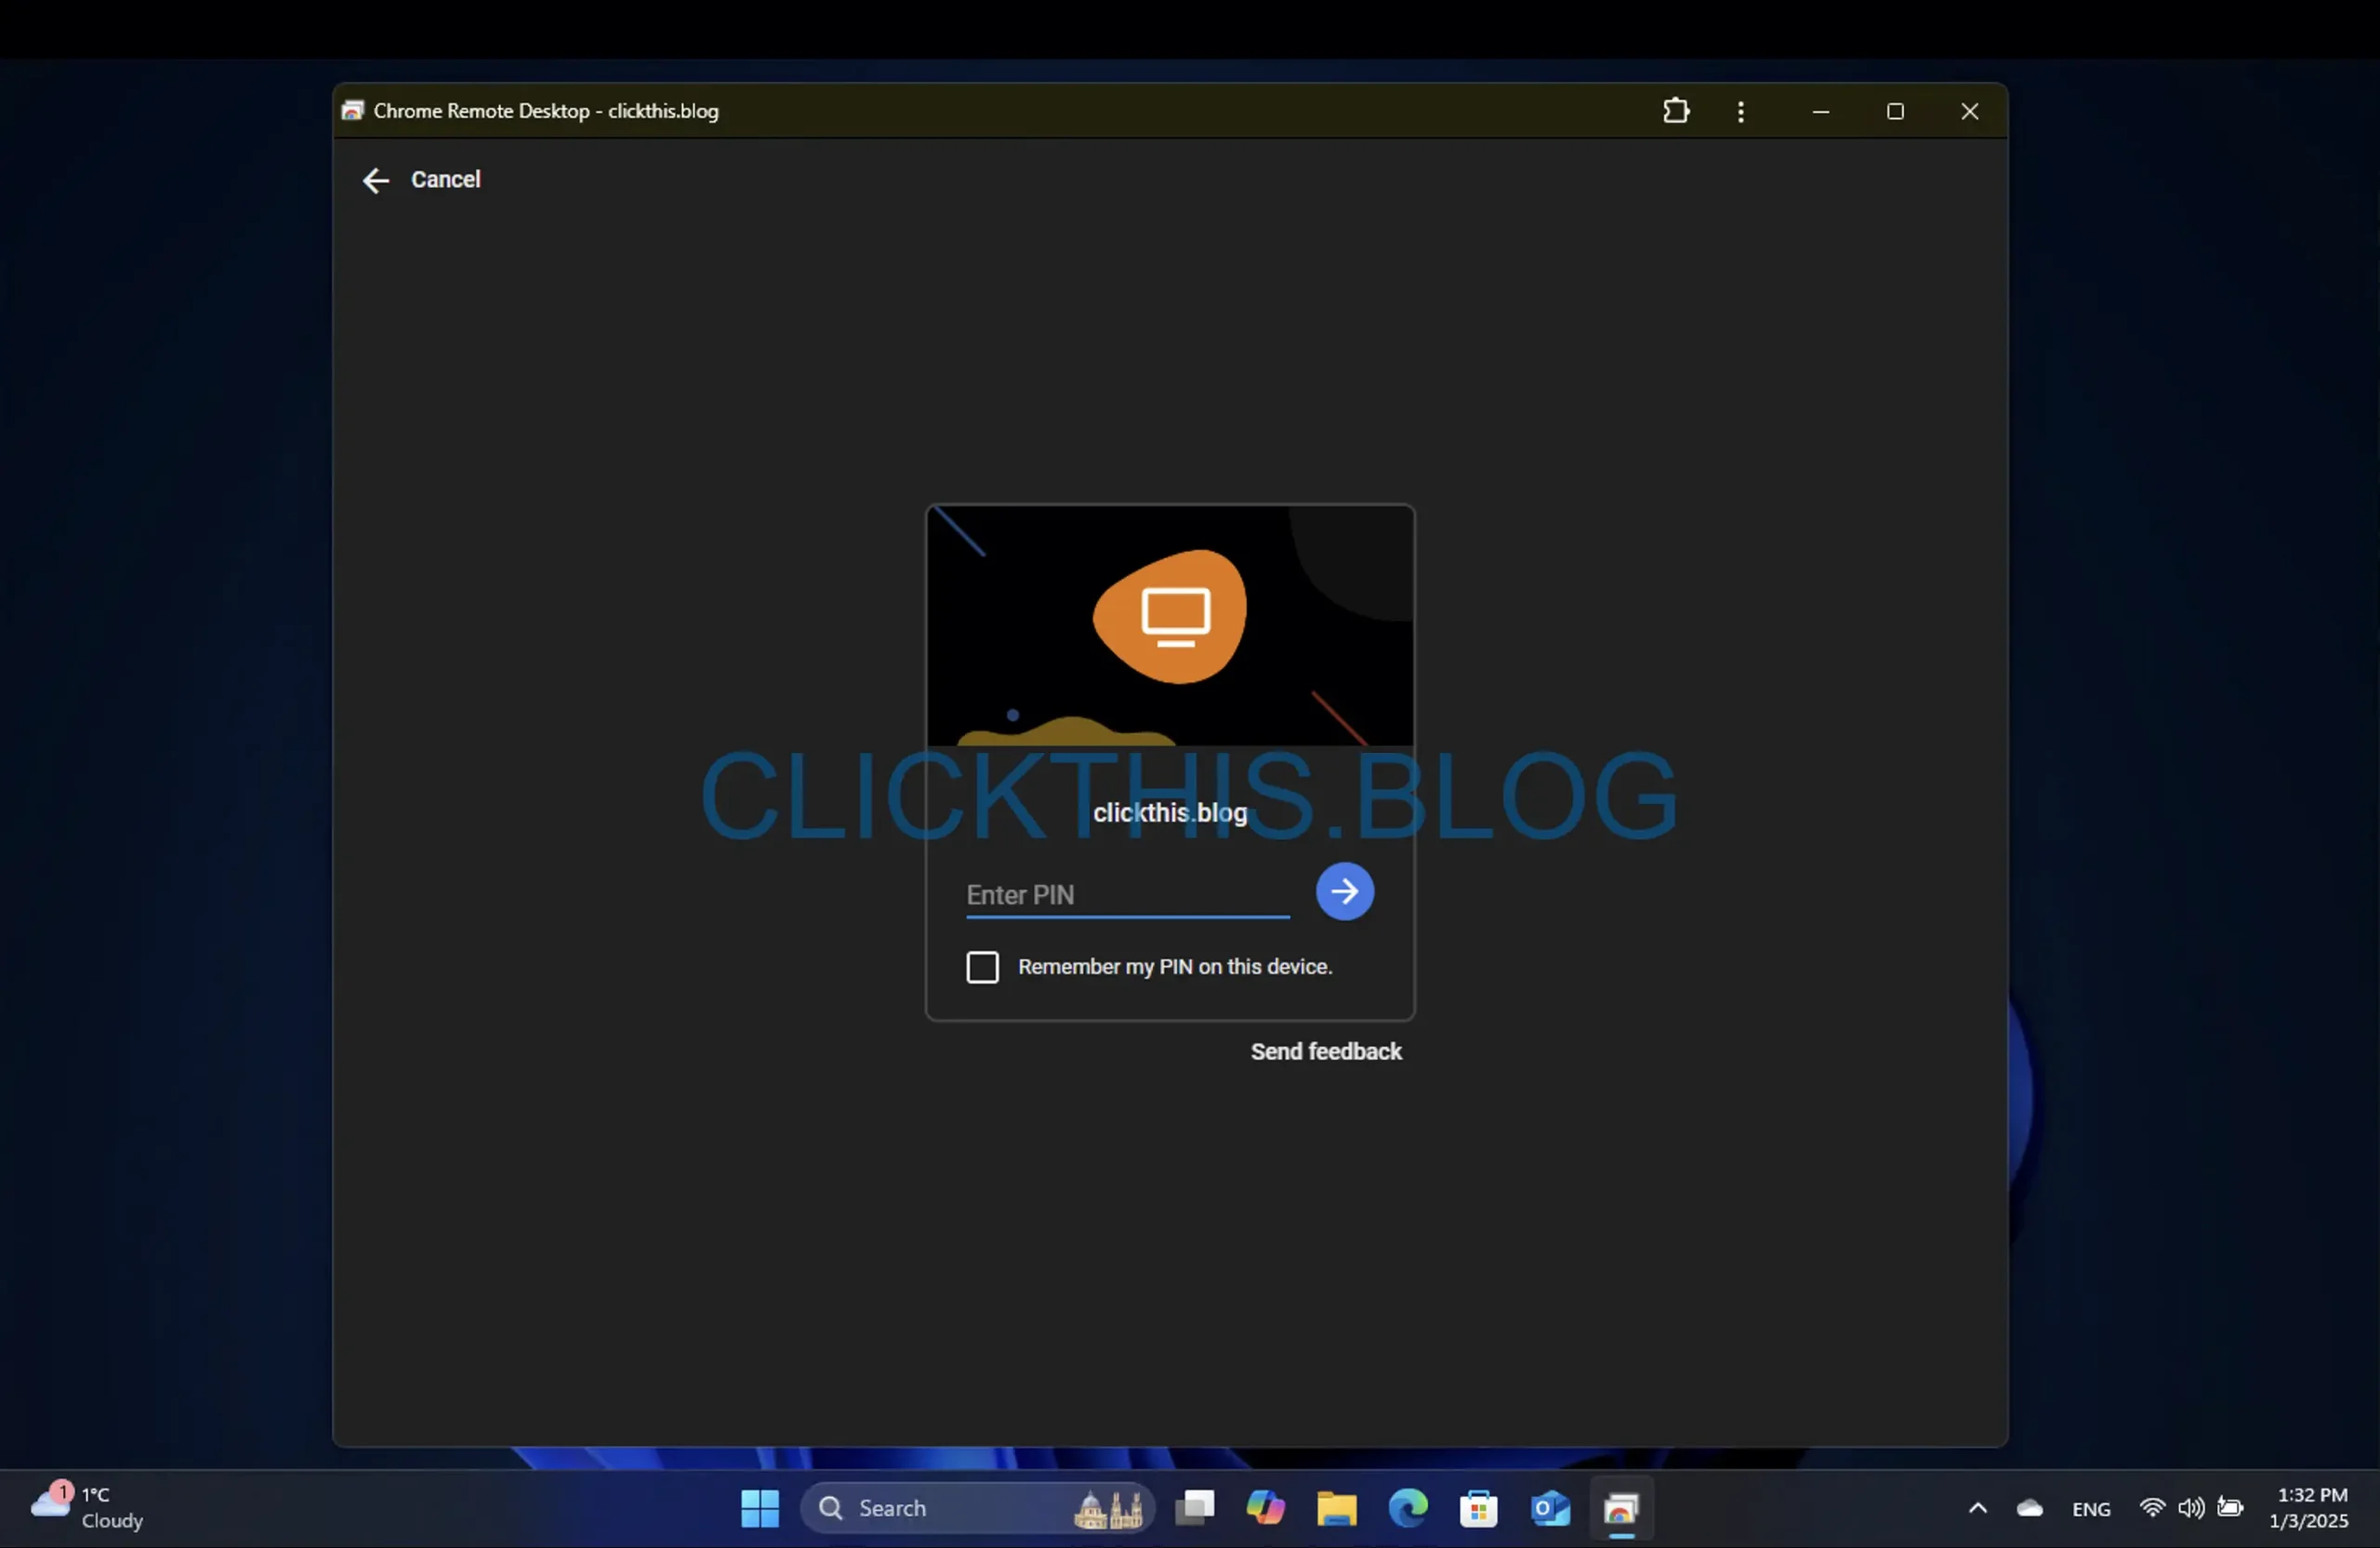The width and height of the screenshot is (2380, 1548).
Task: Open Task View from the taskbar
Action: [1194, 1508]
